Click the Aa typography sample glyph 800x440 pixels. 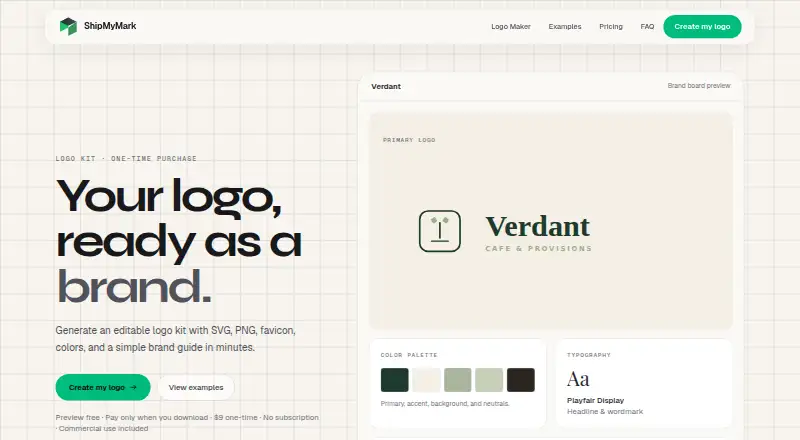pos(578,379)
